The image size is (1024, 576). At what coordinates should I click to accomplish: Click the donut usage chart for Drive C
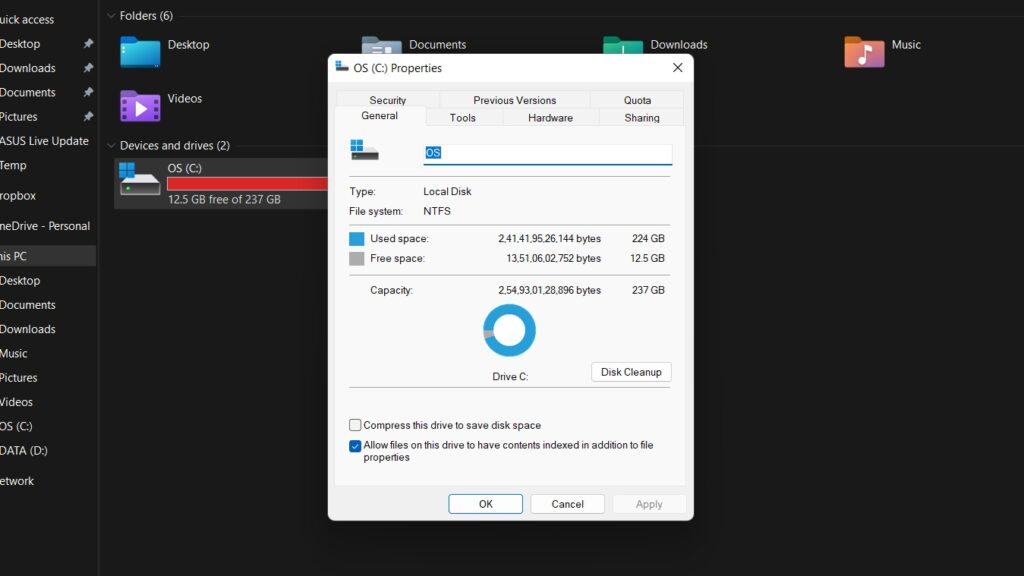[x=509, y=330]
